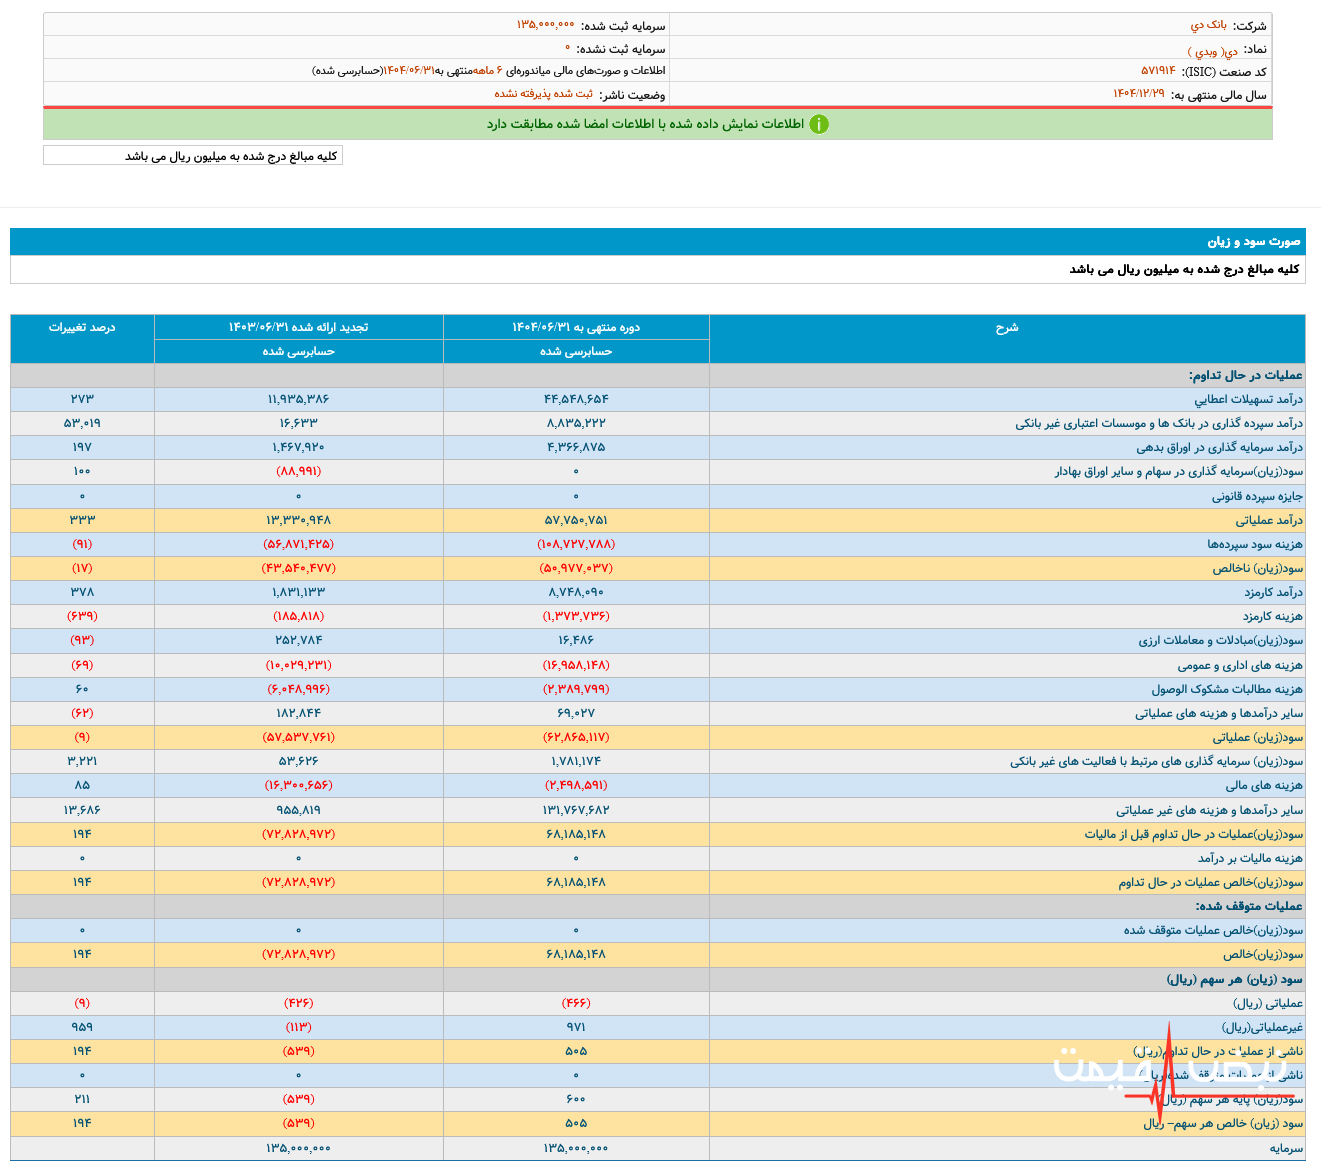
Task: Click registered capital value ۱۳۵,۰۰۰,۰۰۰
Action: pyautogui.click(x=545, y=26)
